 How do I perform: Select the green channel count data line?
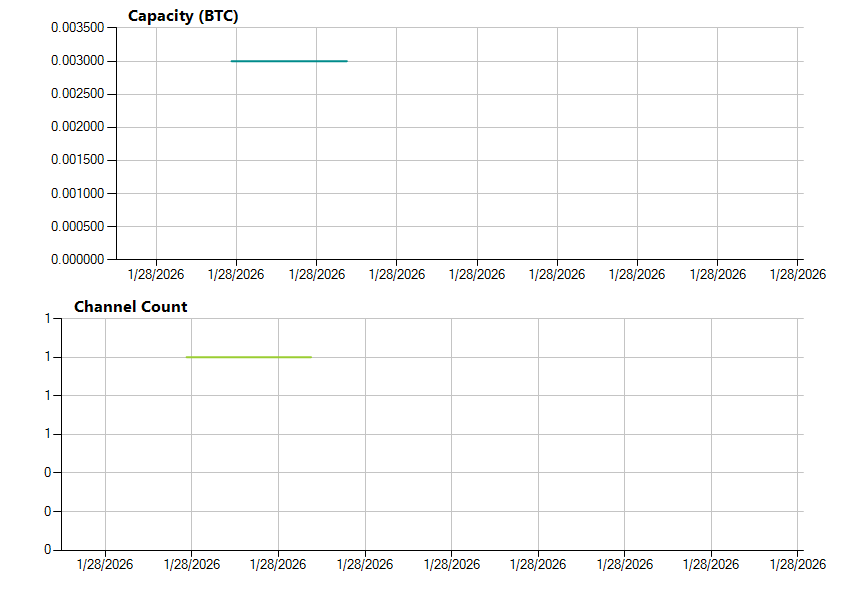(248, 357)
